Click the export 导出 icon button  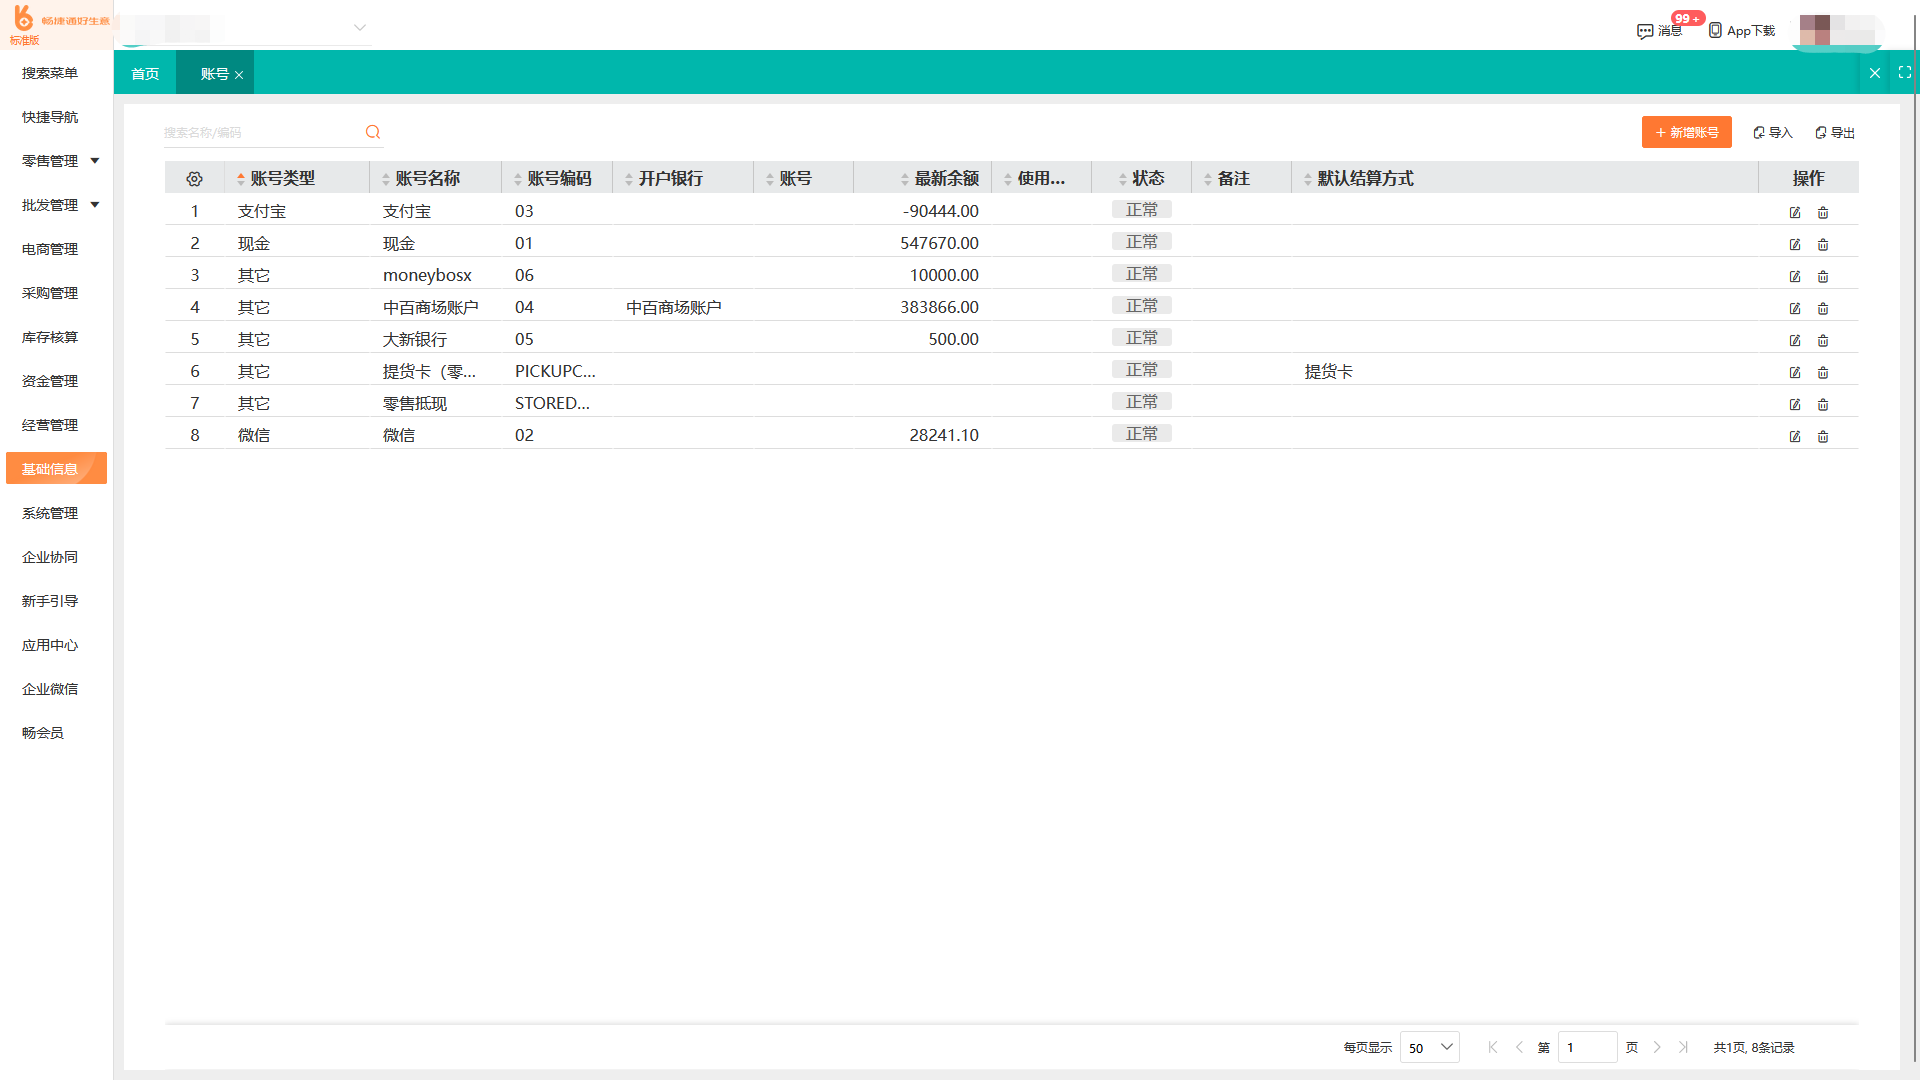pos(1834,132)
